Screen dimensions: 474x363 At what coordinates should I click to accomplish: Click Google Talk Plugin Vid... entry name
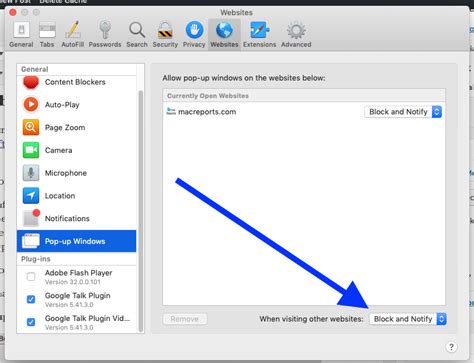(x=87, y=318)
